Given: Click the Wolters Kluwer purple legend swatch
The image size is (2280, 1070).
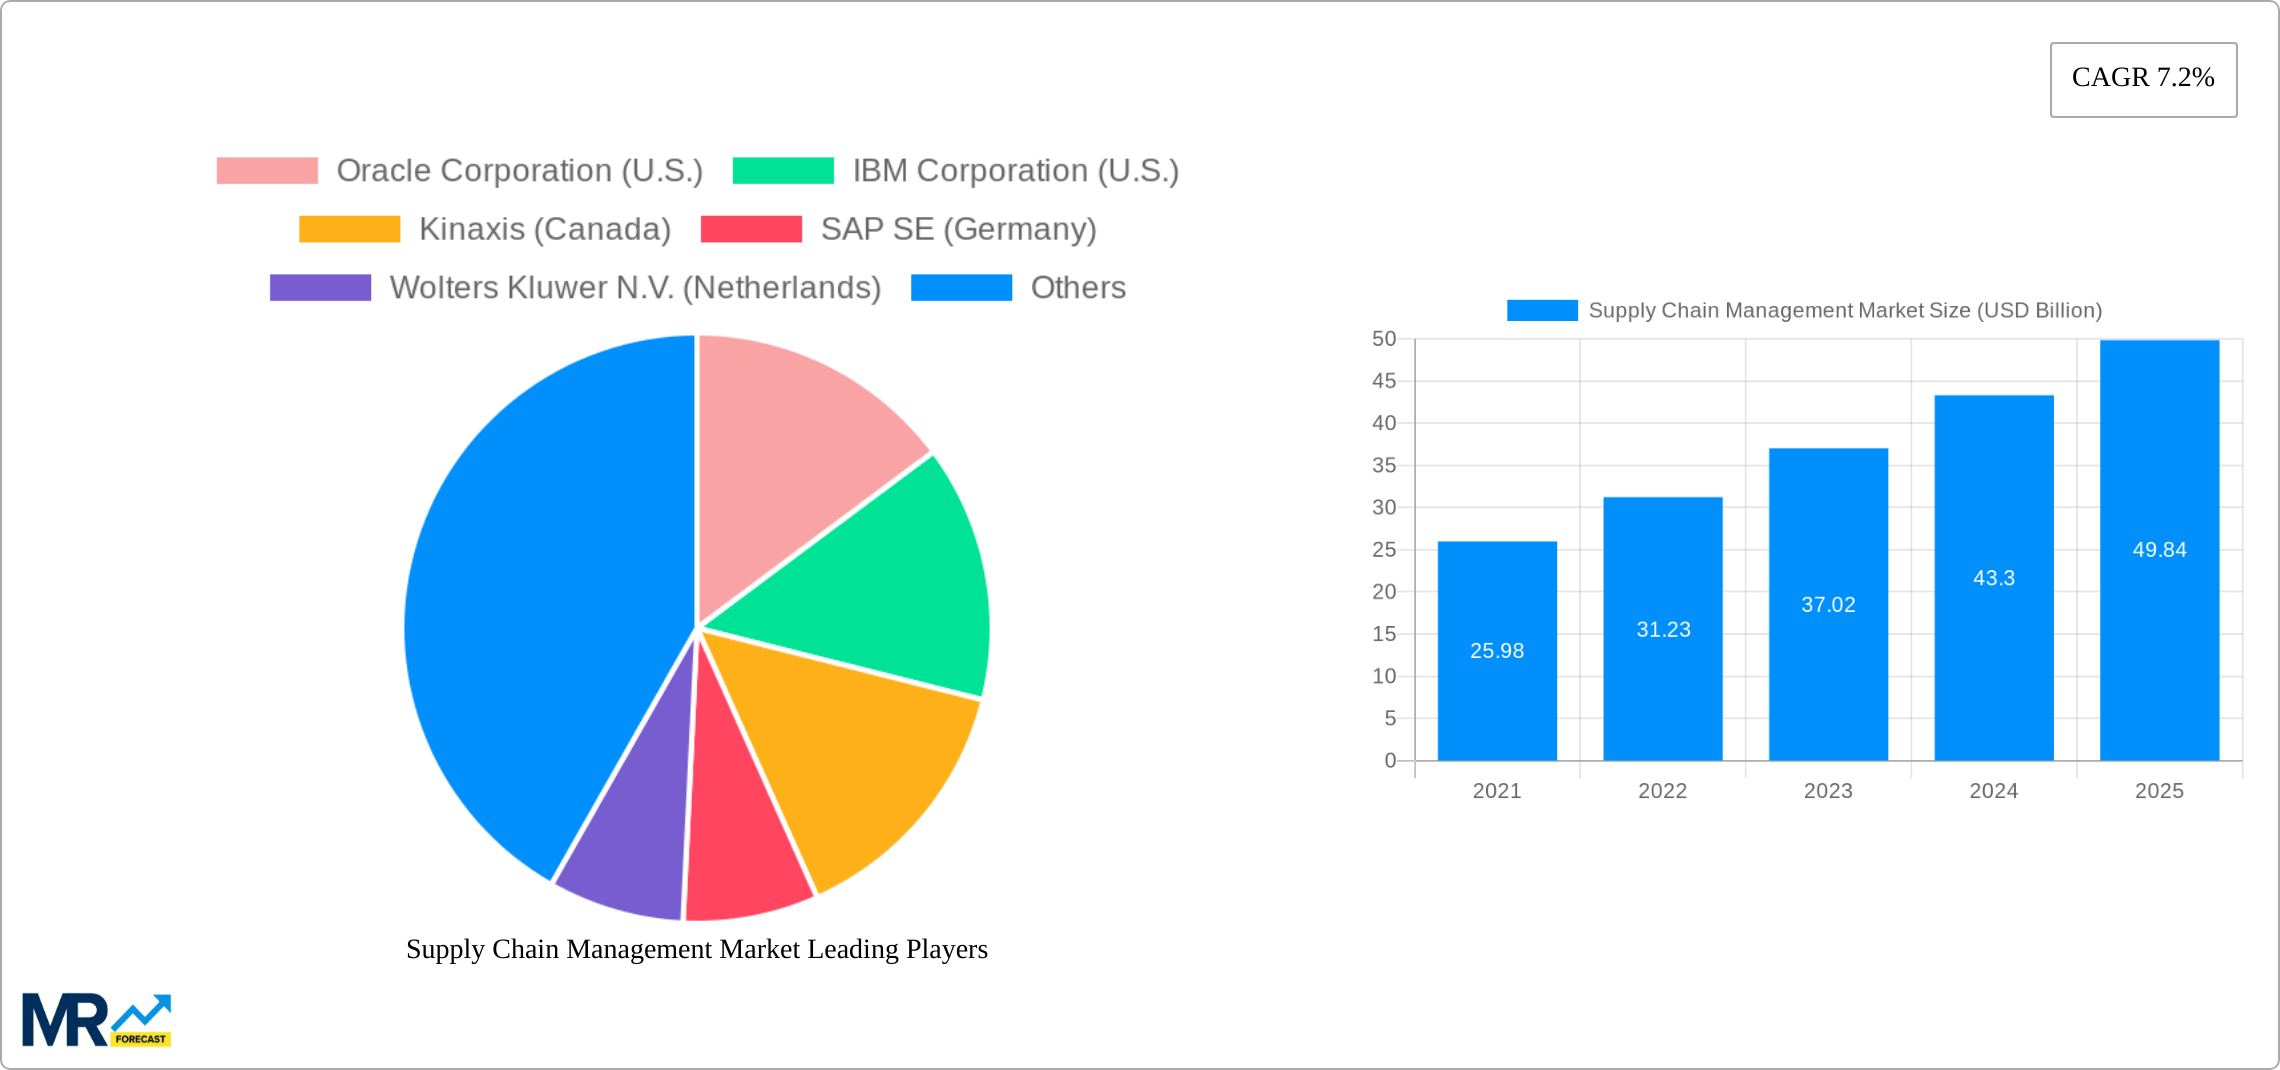Looking at the screenshot, I should tap(321, 287).
